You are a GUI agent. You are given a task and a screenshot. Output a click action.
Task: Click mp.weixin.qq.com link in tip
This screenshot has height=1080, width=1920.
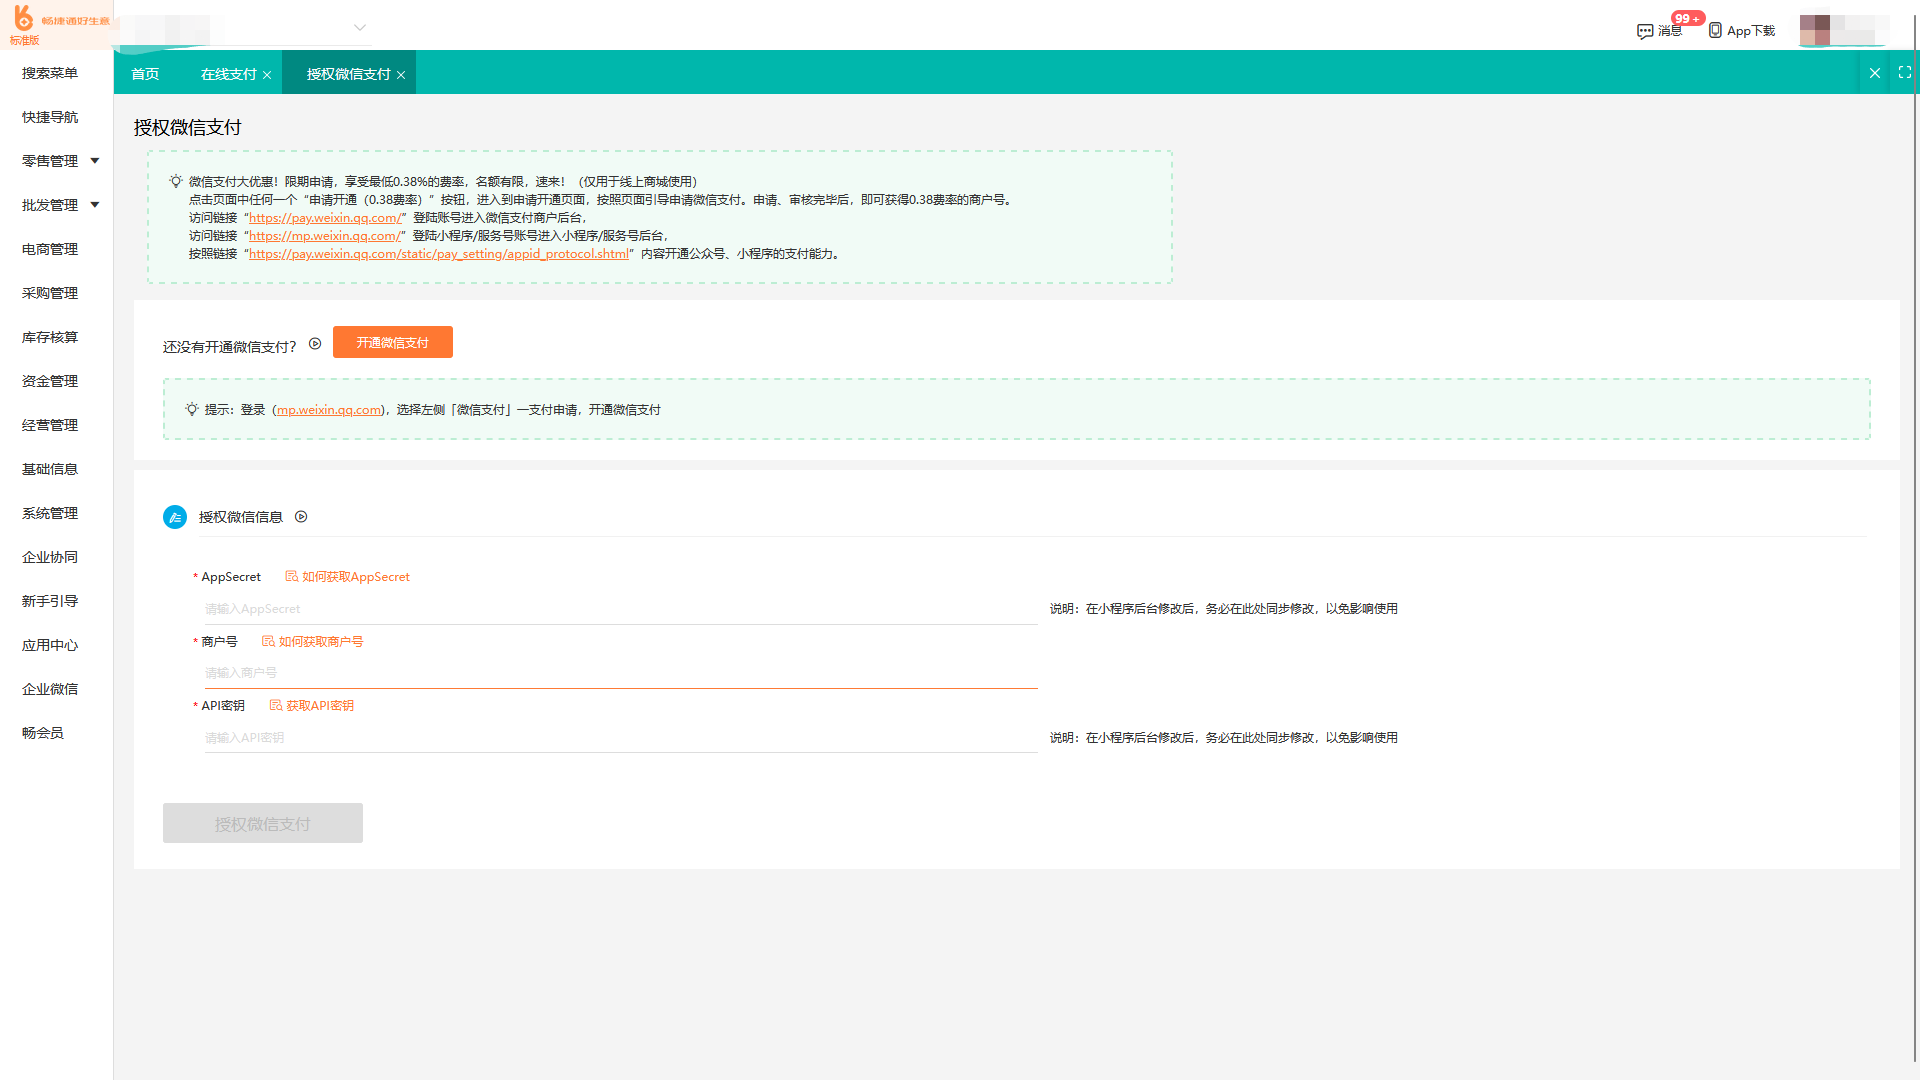(328, 409)
